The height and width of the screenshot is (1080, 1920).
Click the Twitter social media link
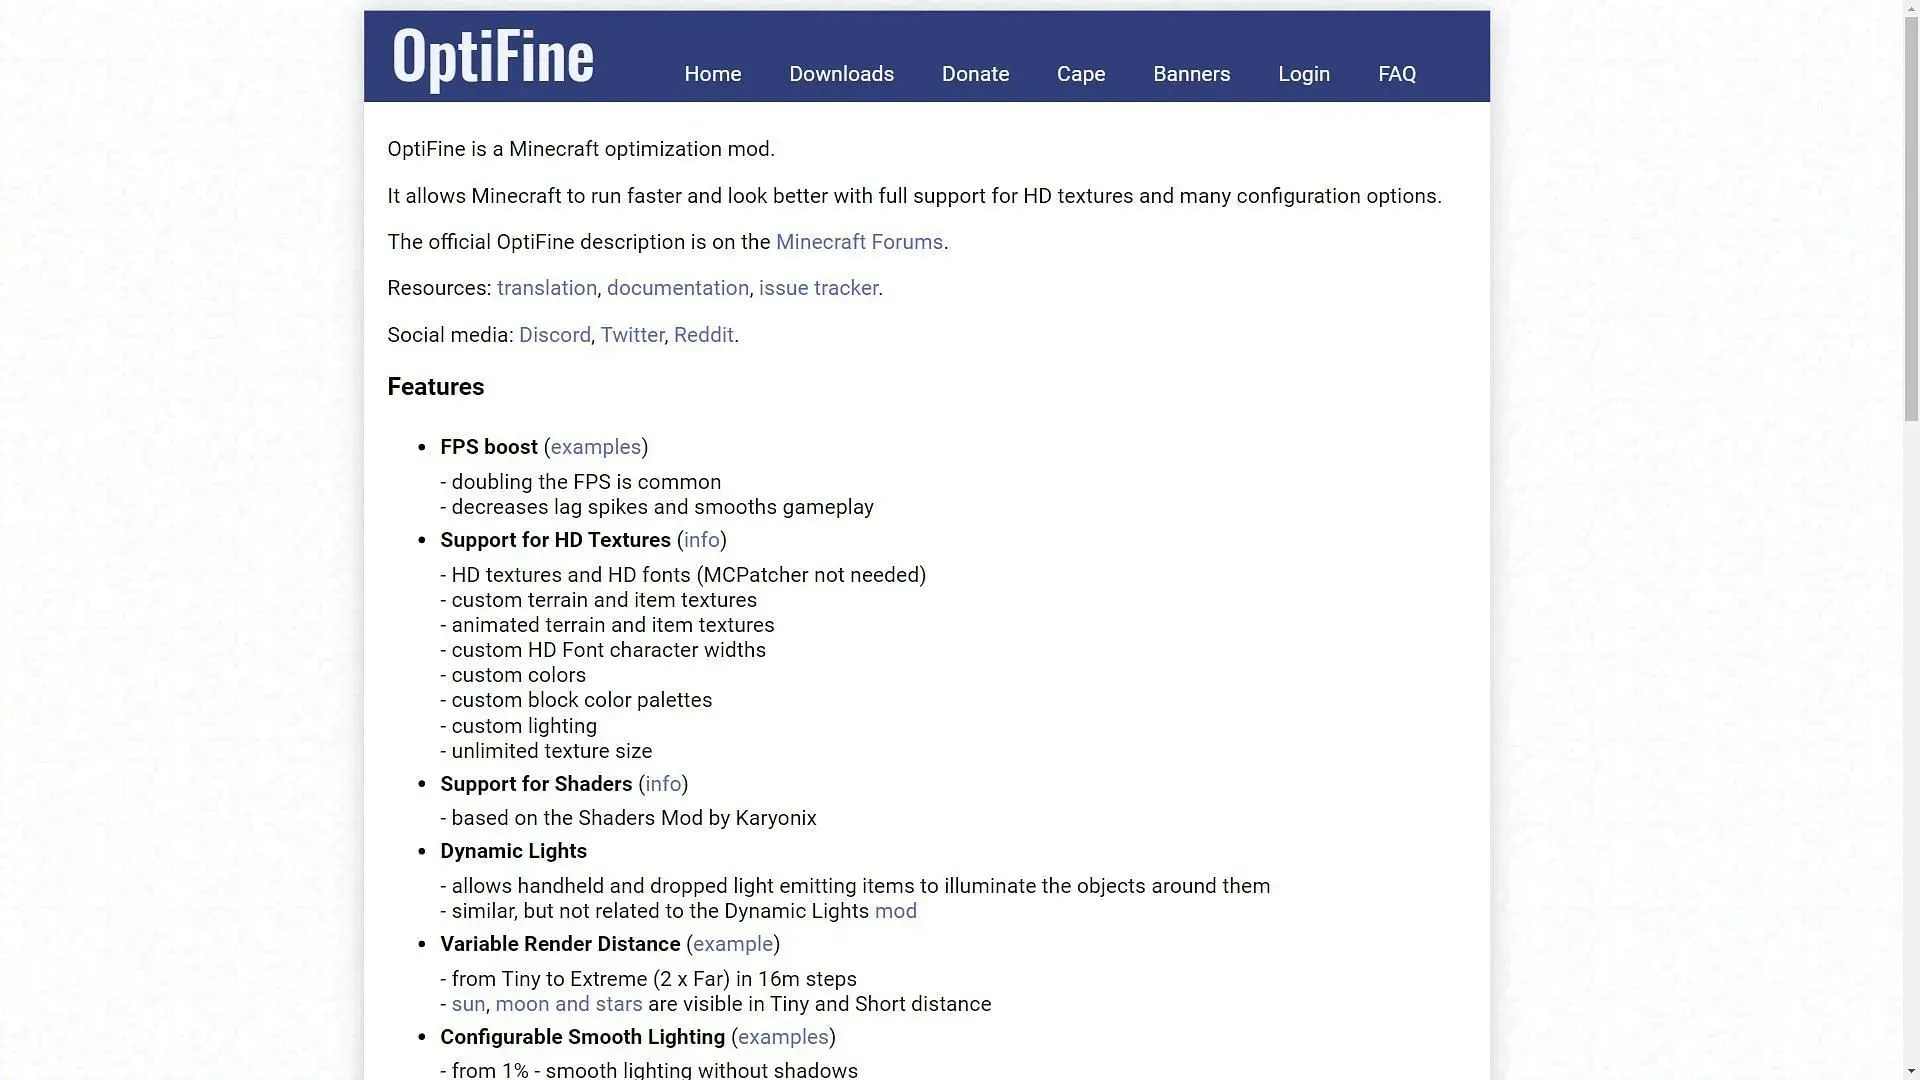click(x=632, y=334)
